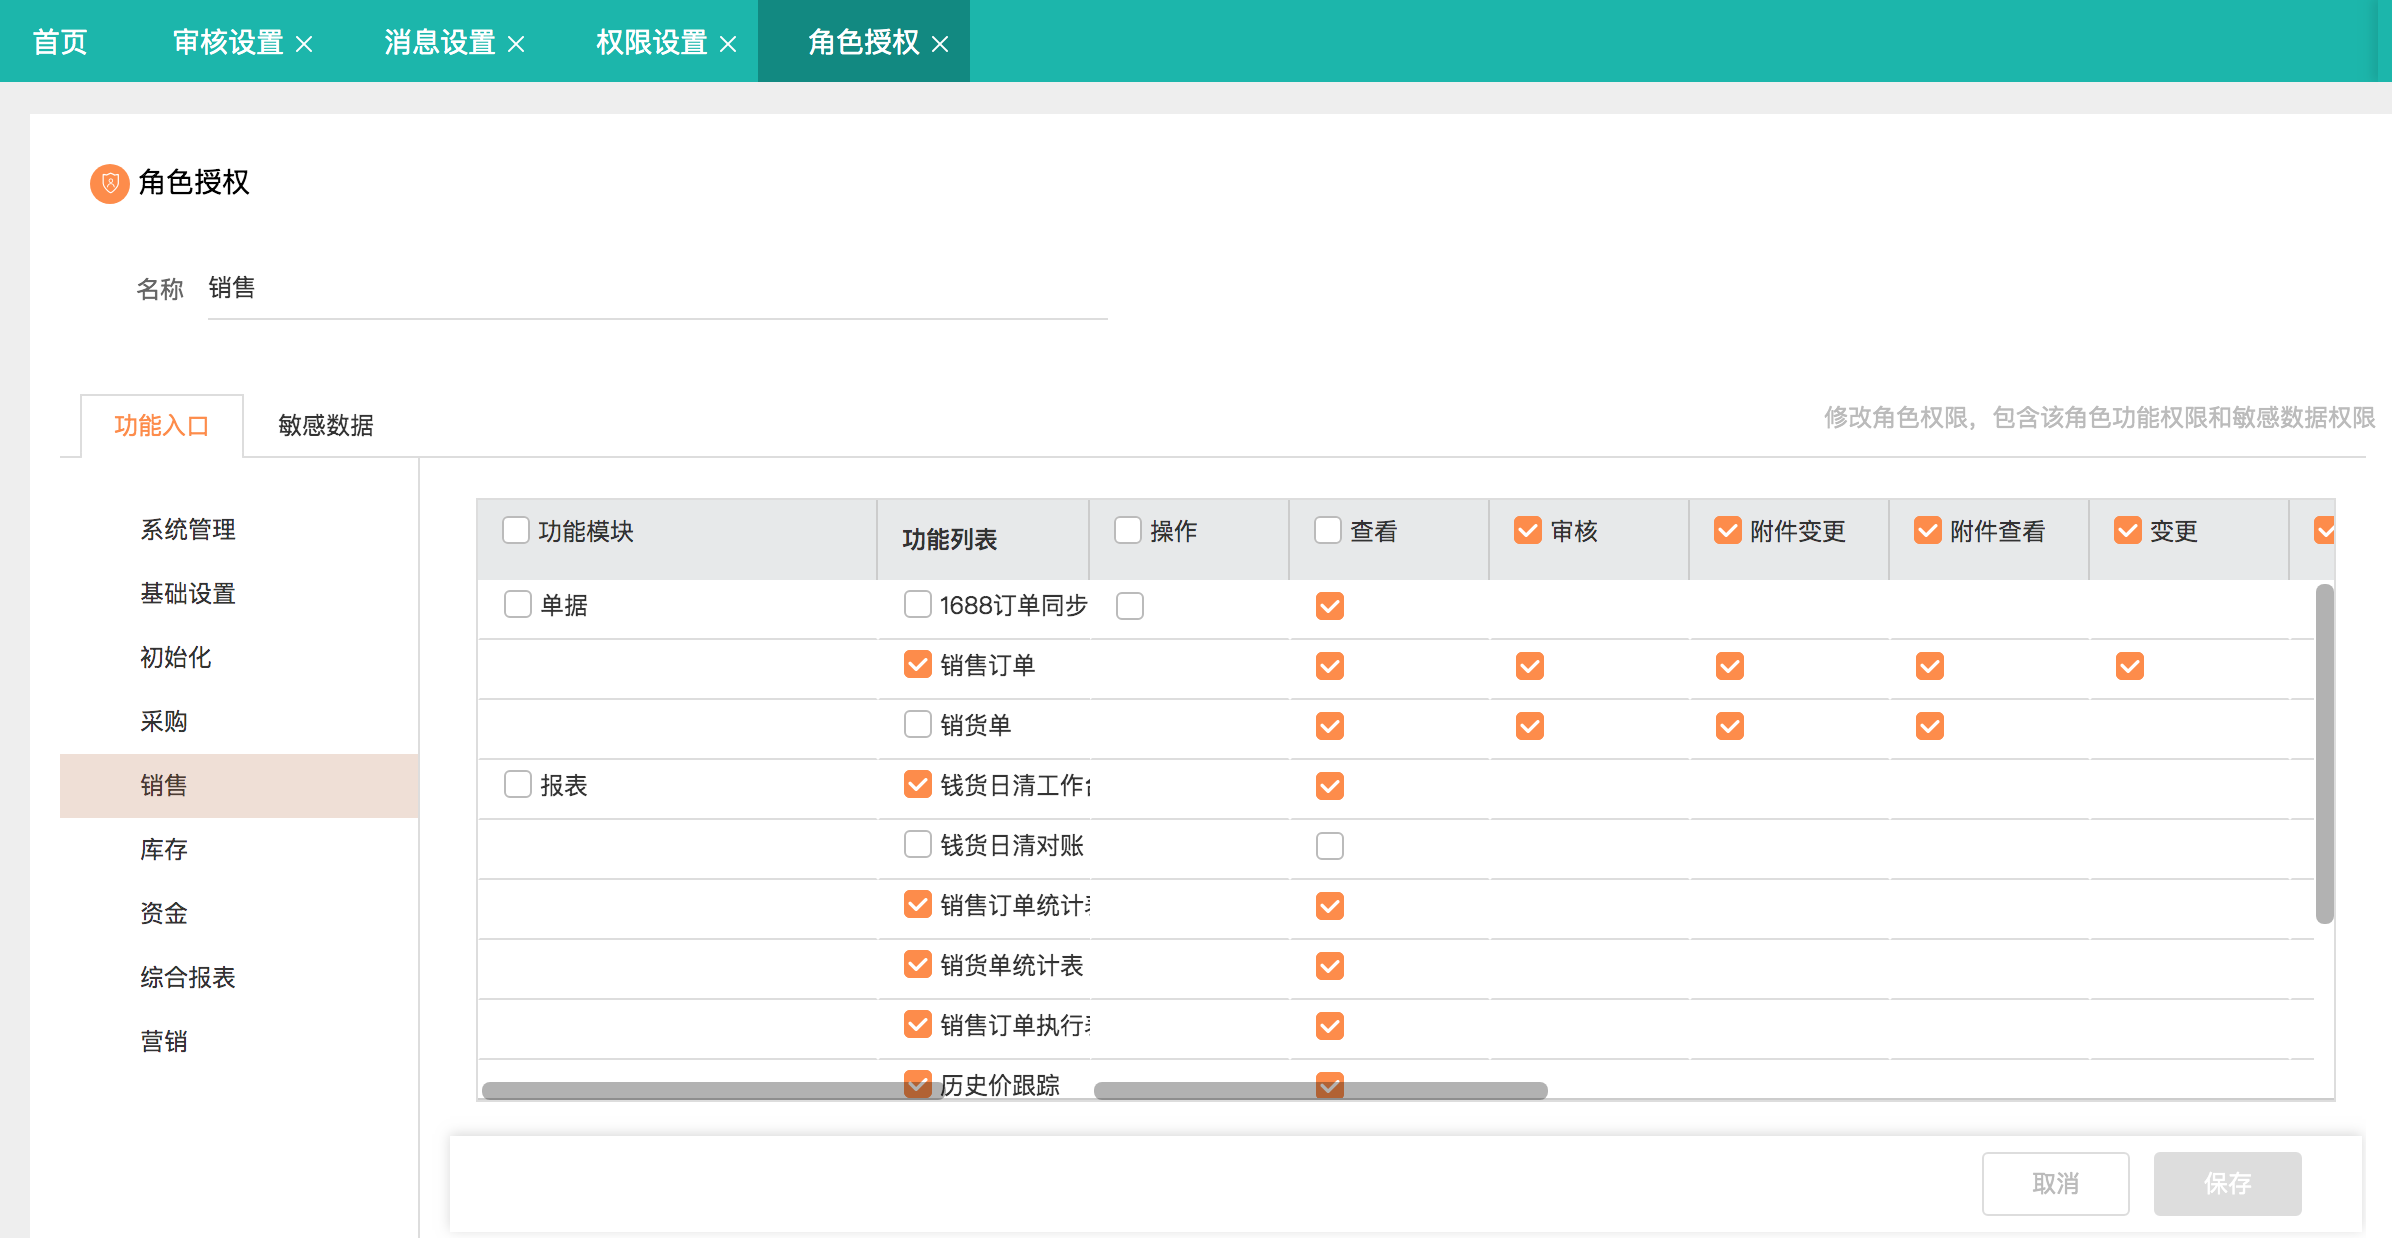Switch to the 敏感数据 tab
The height and width of the screenshot is (1238, 2392).
pos(327,422)
